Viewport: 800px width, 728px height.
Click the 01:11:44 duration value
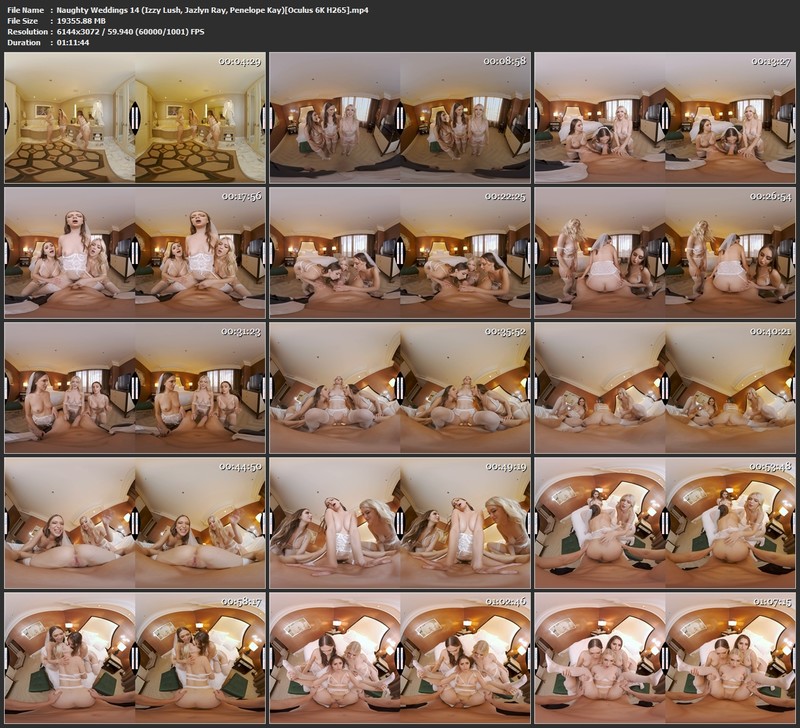pos(75,43)
